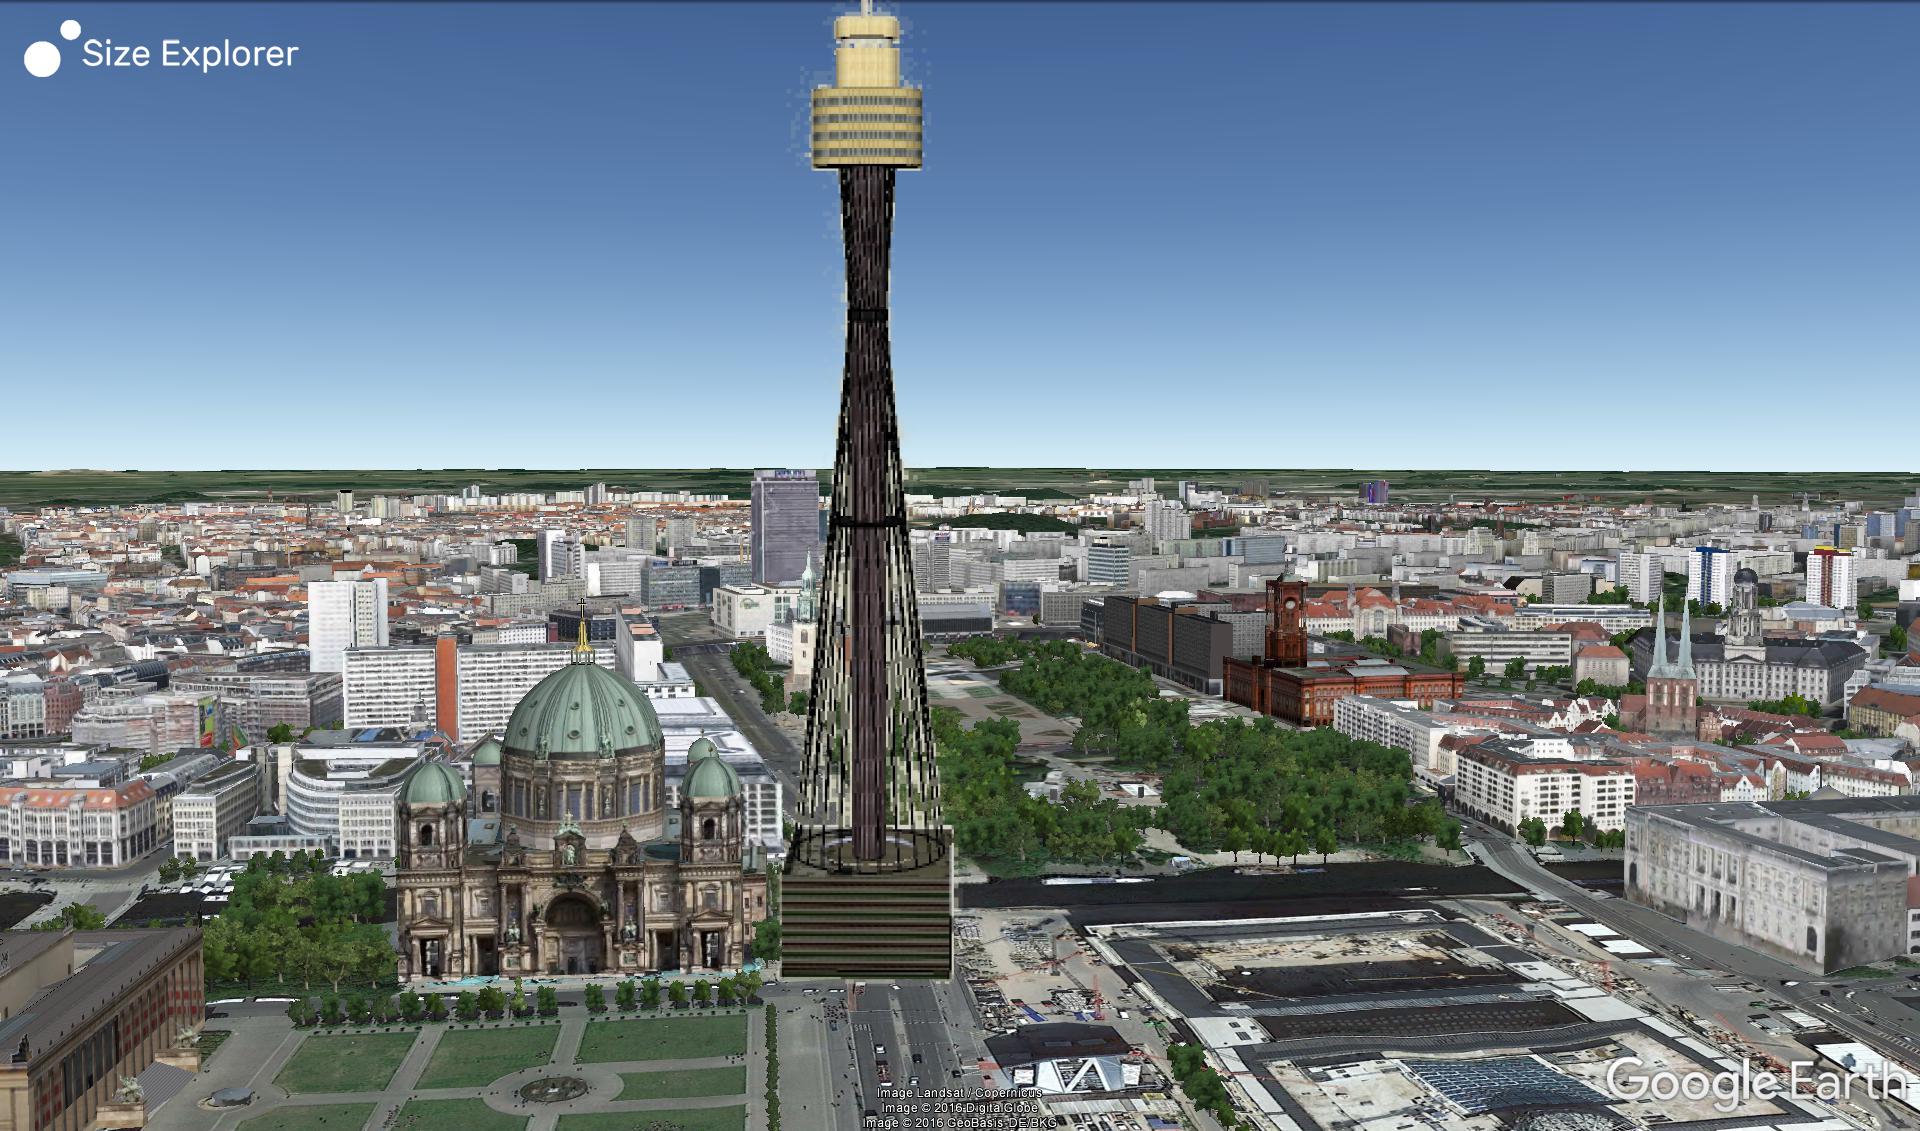Click the Image Landsat / Copernicus attribution
Viewport: 1920px width, 1131px height.
[x=959, y=1093]
